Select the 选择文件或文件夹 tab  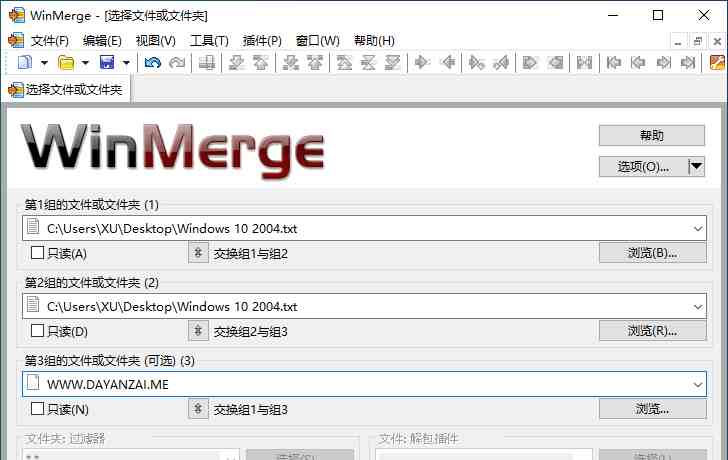pyautogui.click(x=67, y=90)
